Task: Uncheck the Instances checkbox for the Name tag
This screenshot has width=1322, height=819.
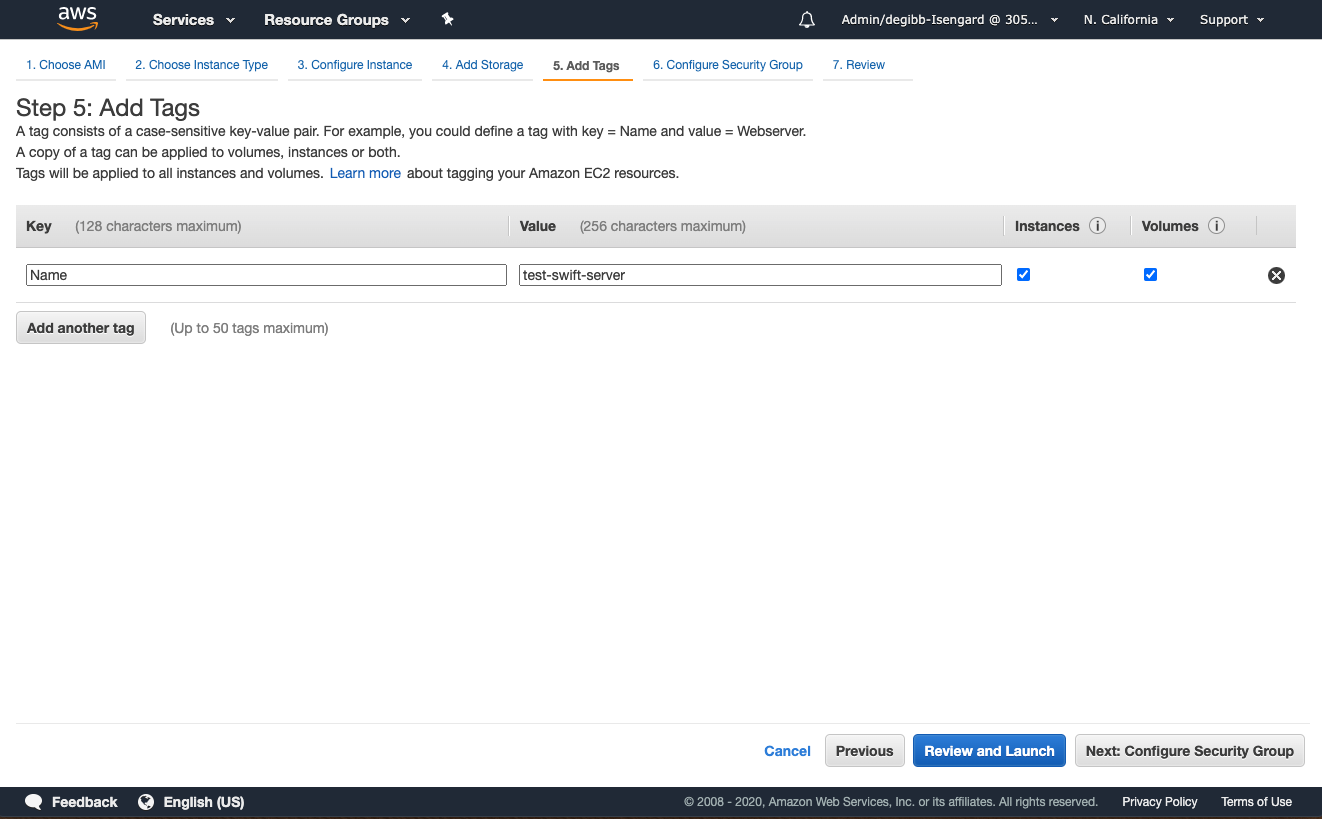Action: pos(1023,274)
